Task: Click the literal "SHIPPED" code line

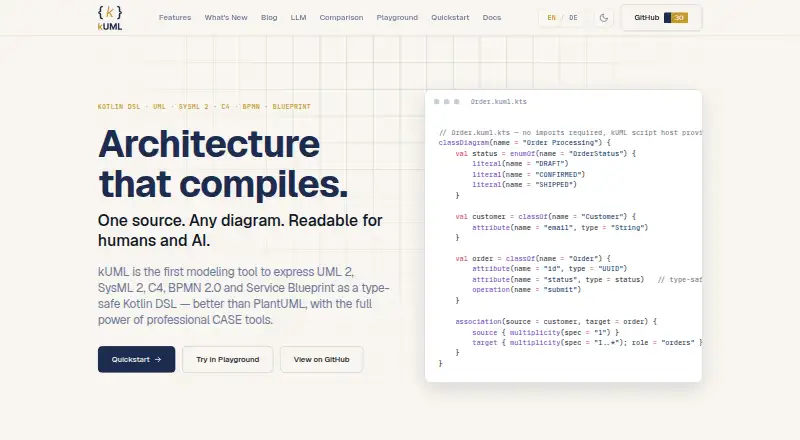Action: point(524,185)
